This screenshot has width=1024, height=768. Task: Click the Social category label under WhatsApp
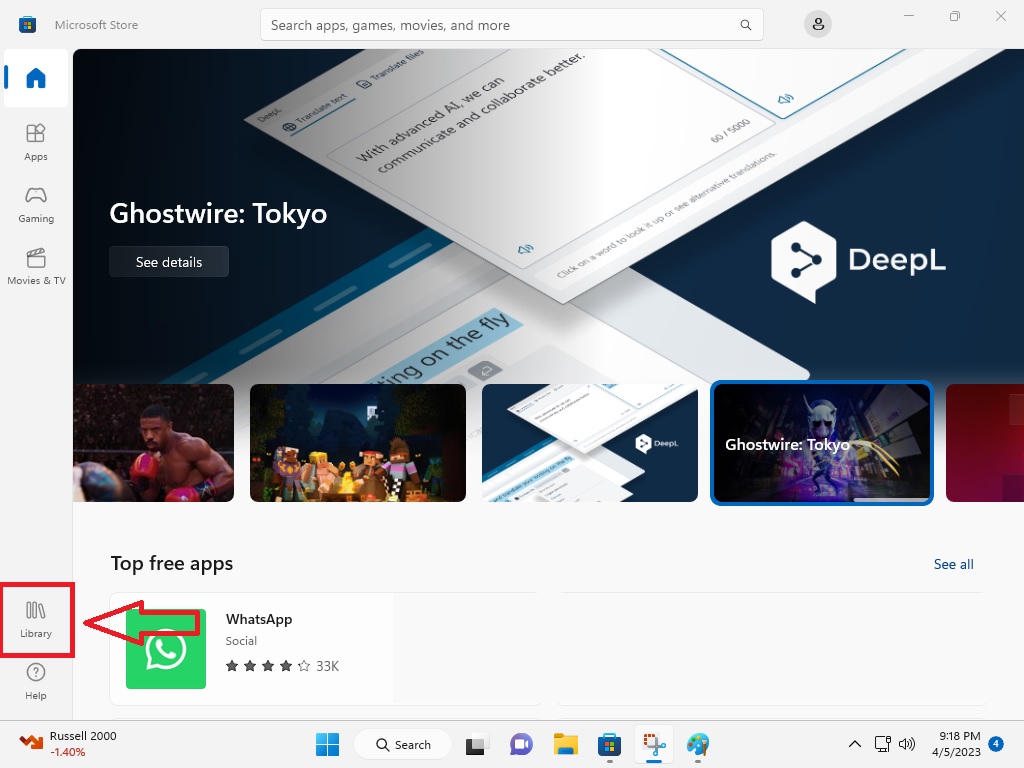coord(241,641)
